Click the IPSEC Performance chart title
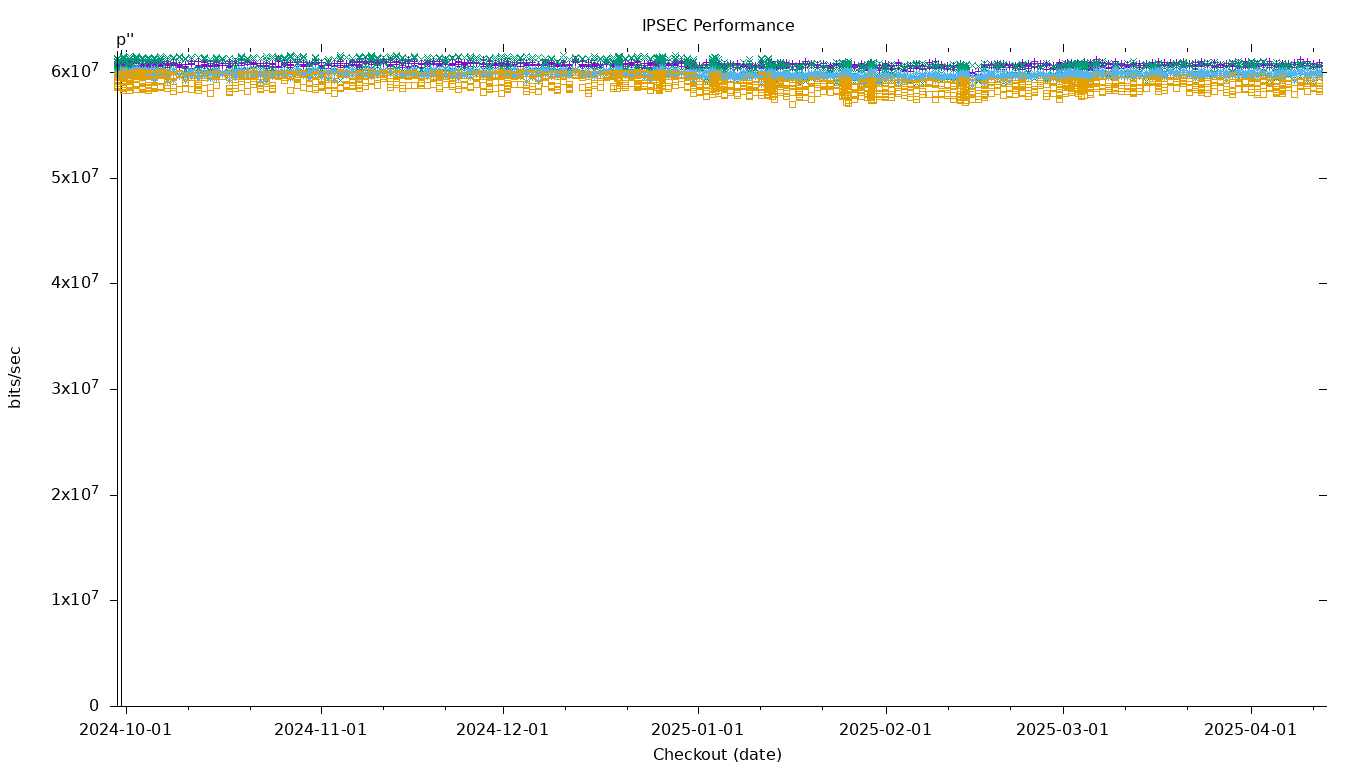This screenshot has height=768, width=1360. (x=718, y=24)
